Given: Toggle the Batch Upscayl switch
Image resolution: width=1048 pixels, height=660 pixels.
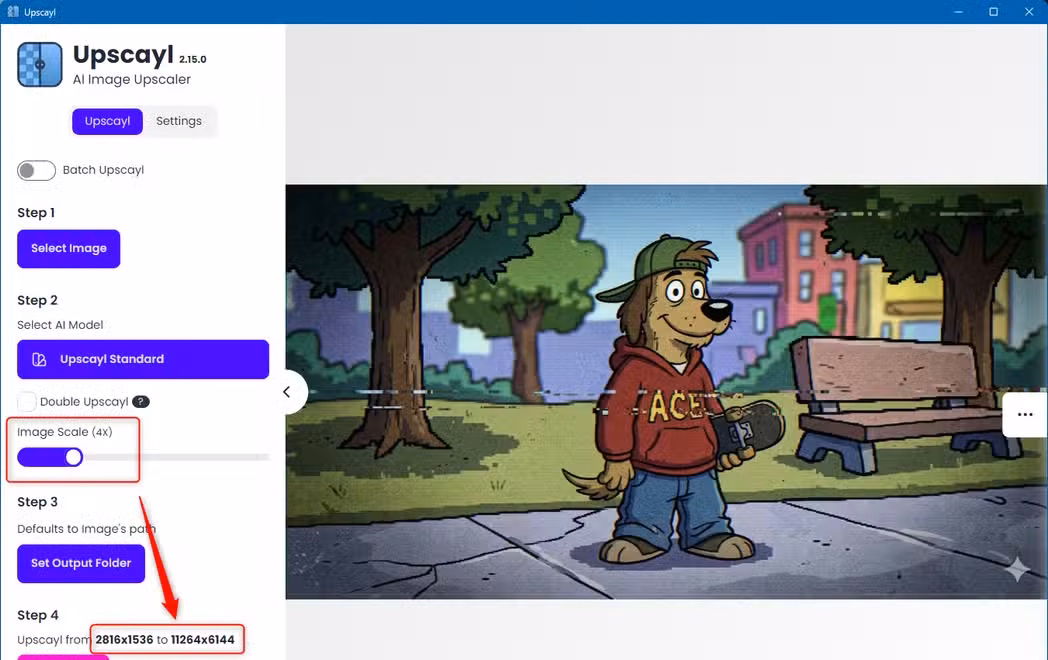Looking at the screenshot, I should tap(36, 171).
